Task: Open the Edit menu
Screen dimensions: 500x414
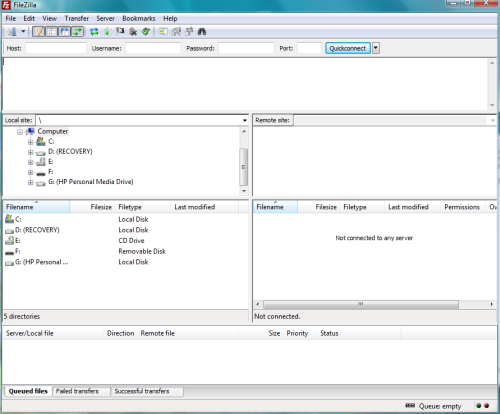Action: point(29,19)
